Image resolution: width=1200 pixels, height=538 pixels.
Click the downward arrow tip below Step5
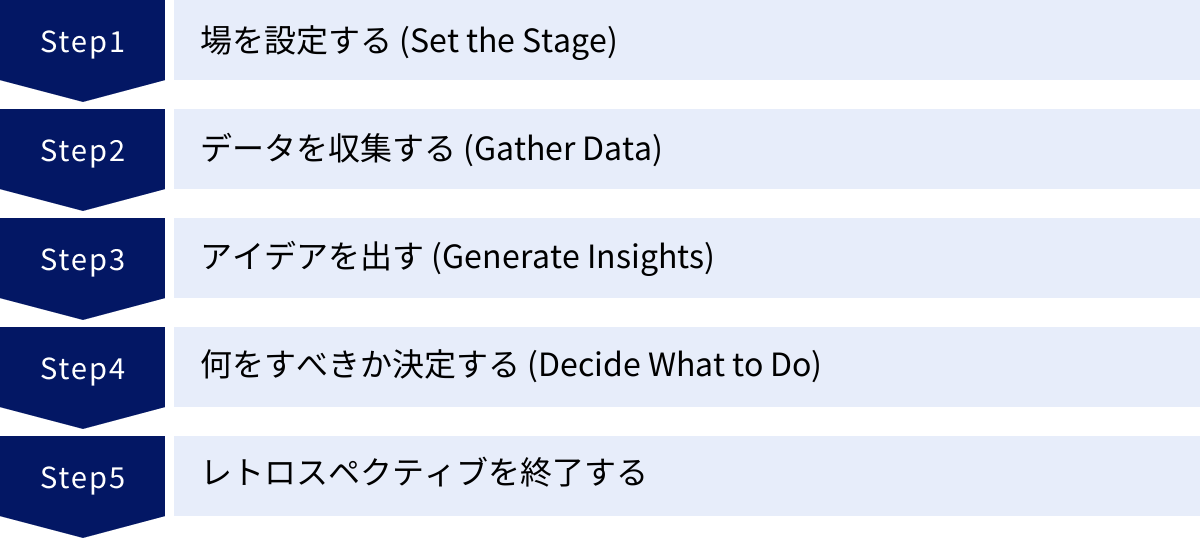pyautogui.click(x=82, y=529)
